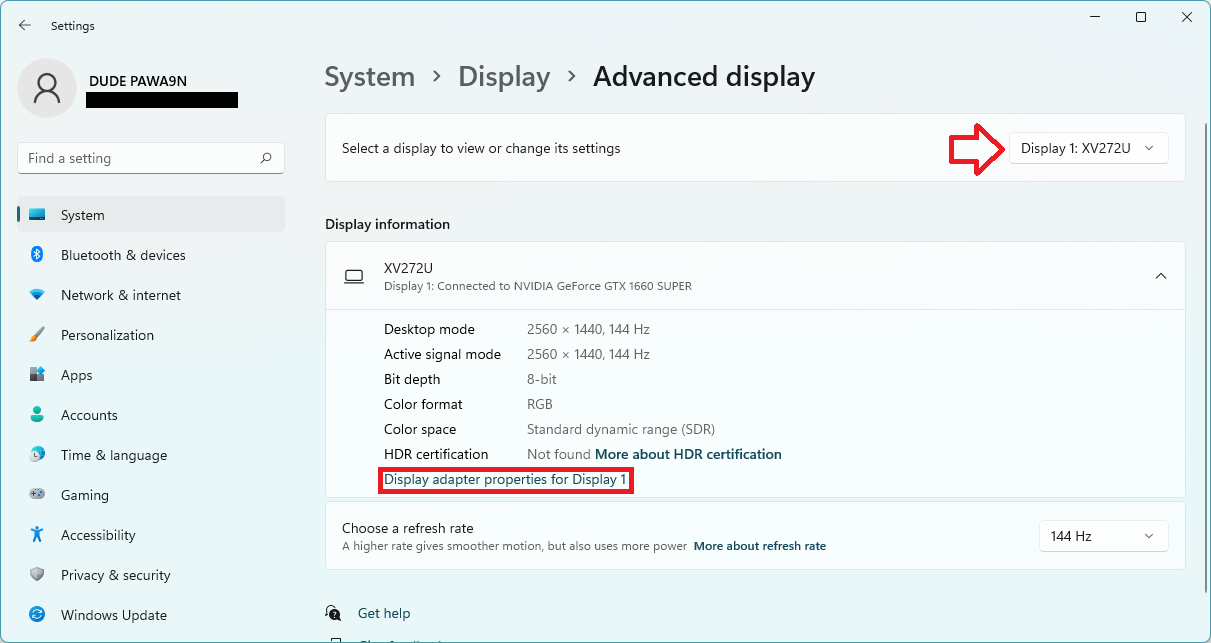The width and height of the screenshot is (1211, 643).
Task: Open Display adapter properties for Display 1
Action: pos(505,480)
